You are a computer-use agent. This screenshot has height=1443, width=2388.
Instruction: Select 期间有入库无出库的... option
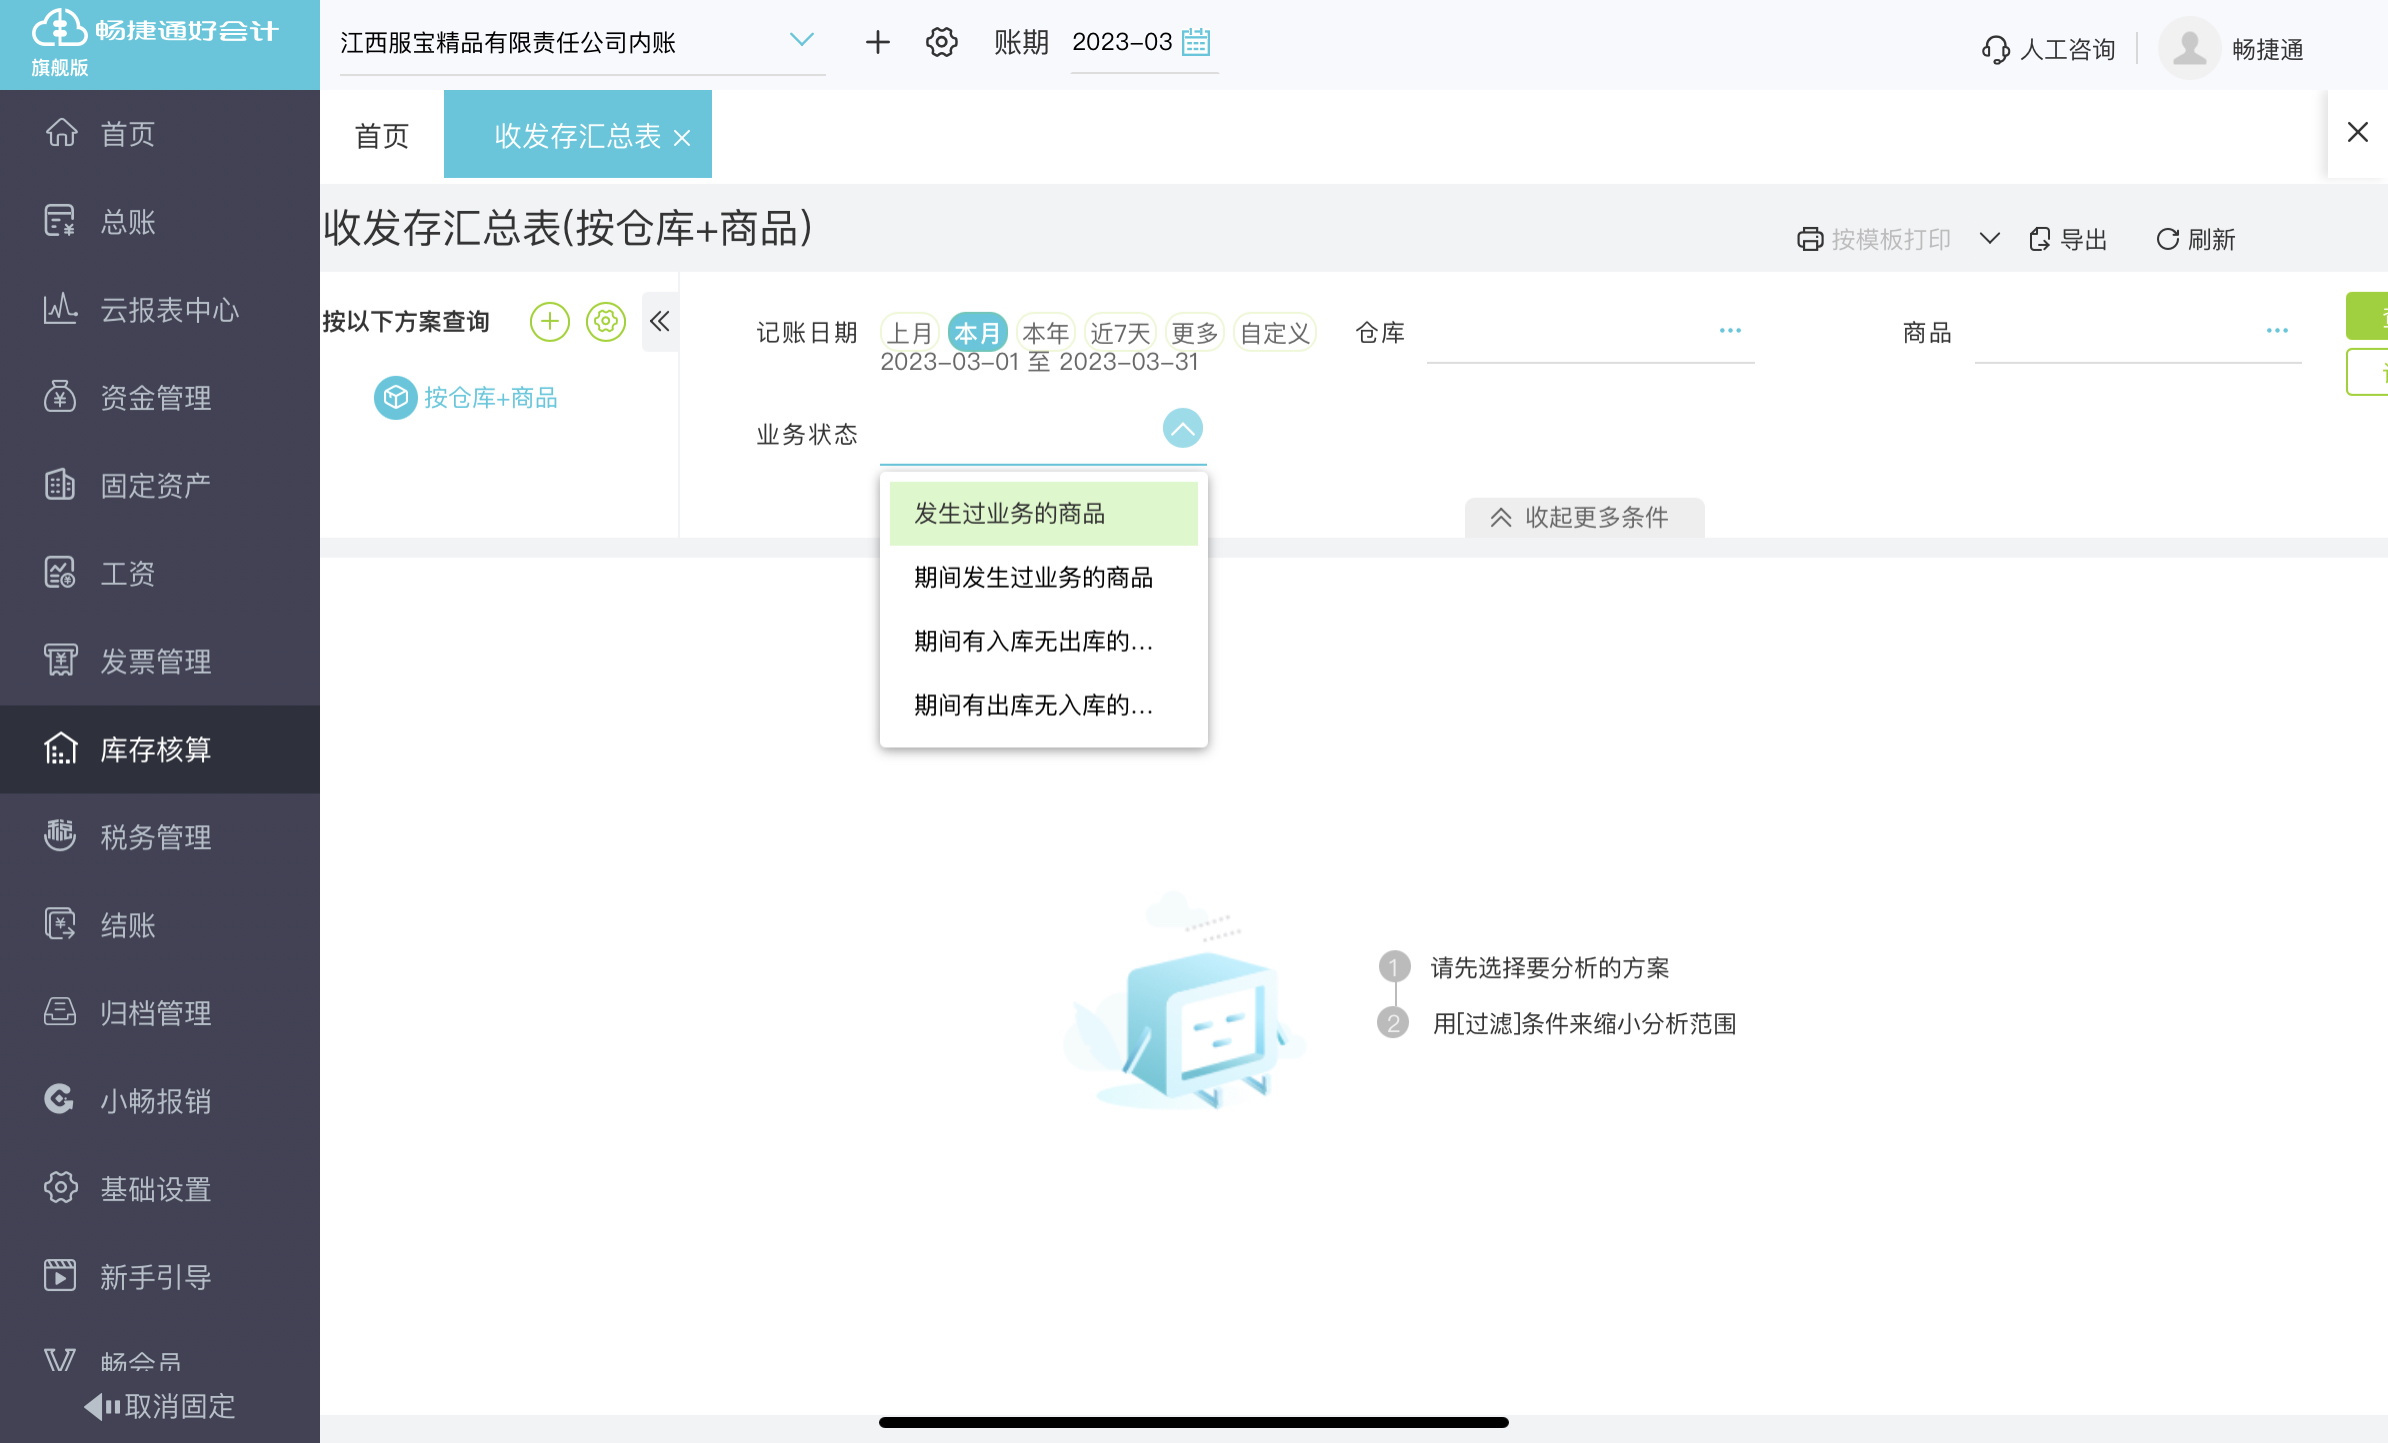(x=1032, y=641)
